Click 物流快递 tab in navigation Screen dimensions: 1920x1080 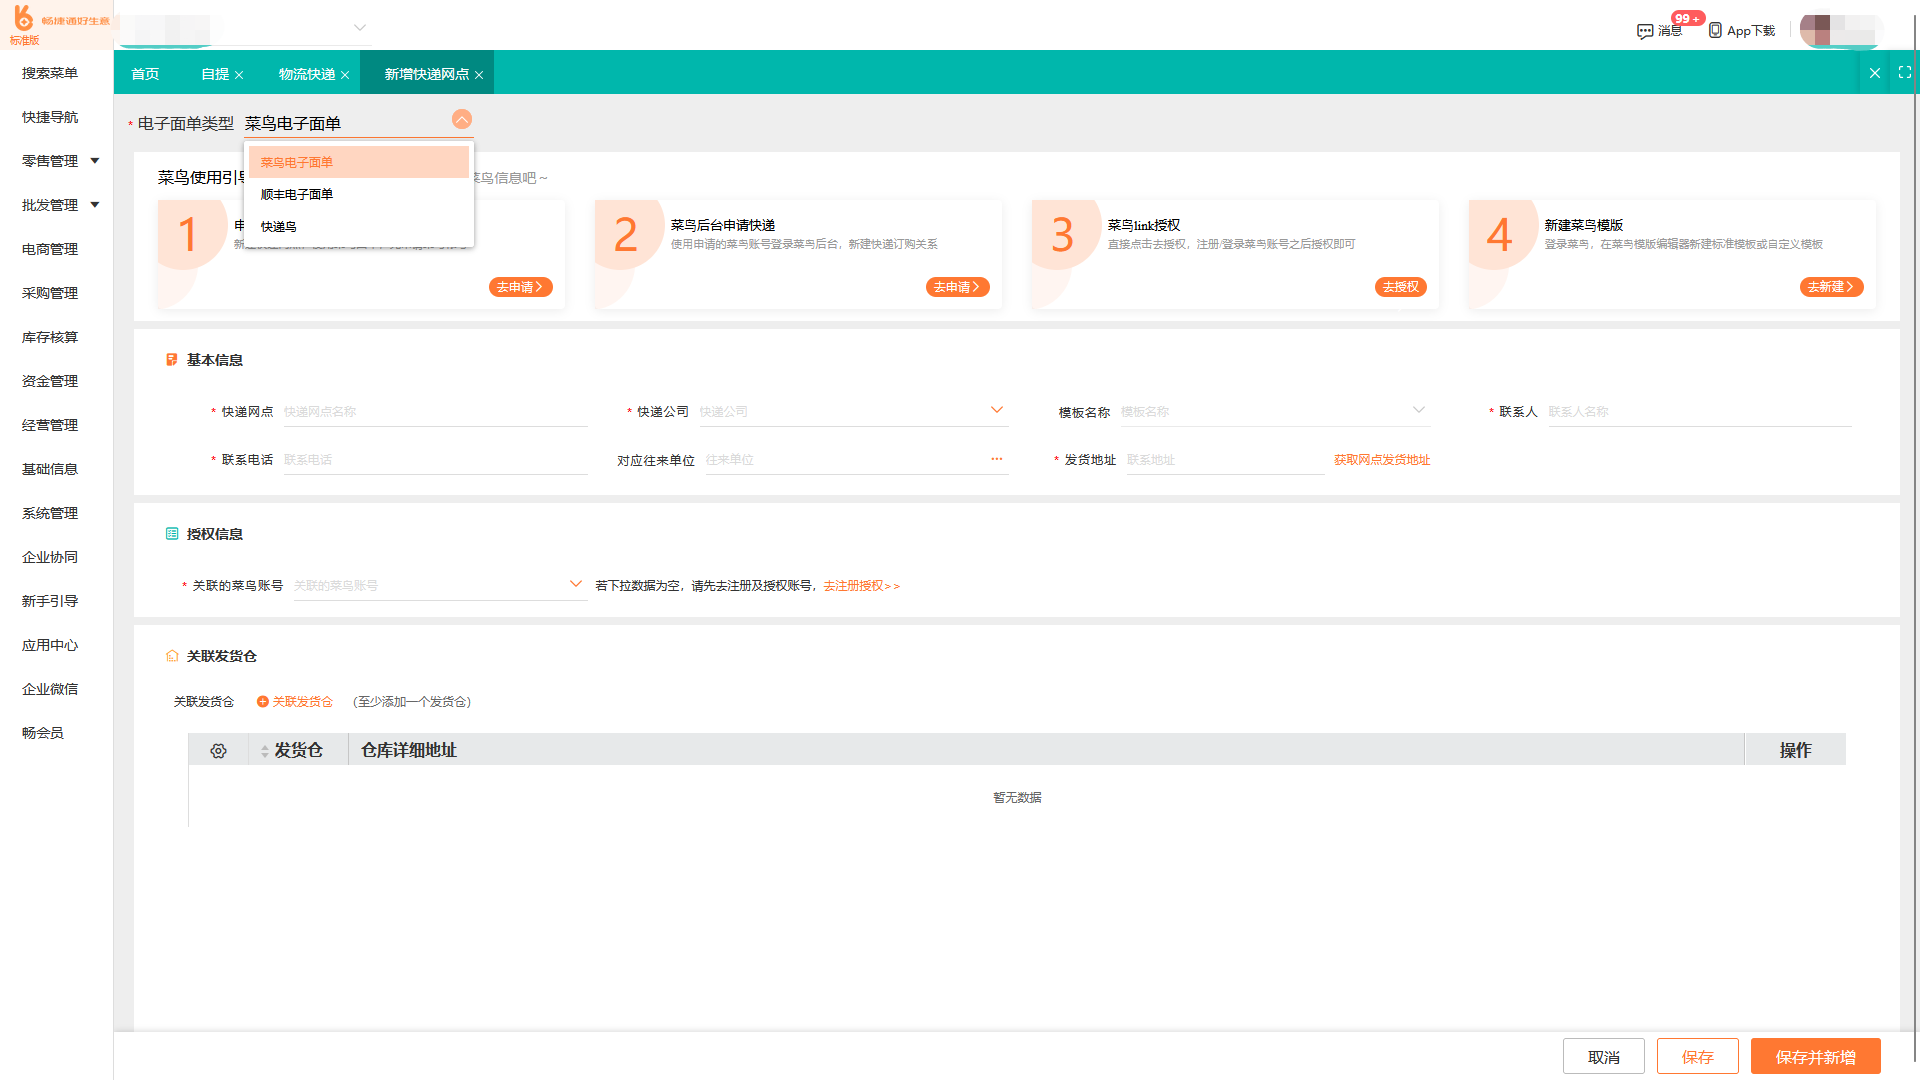tap(309, 73)
